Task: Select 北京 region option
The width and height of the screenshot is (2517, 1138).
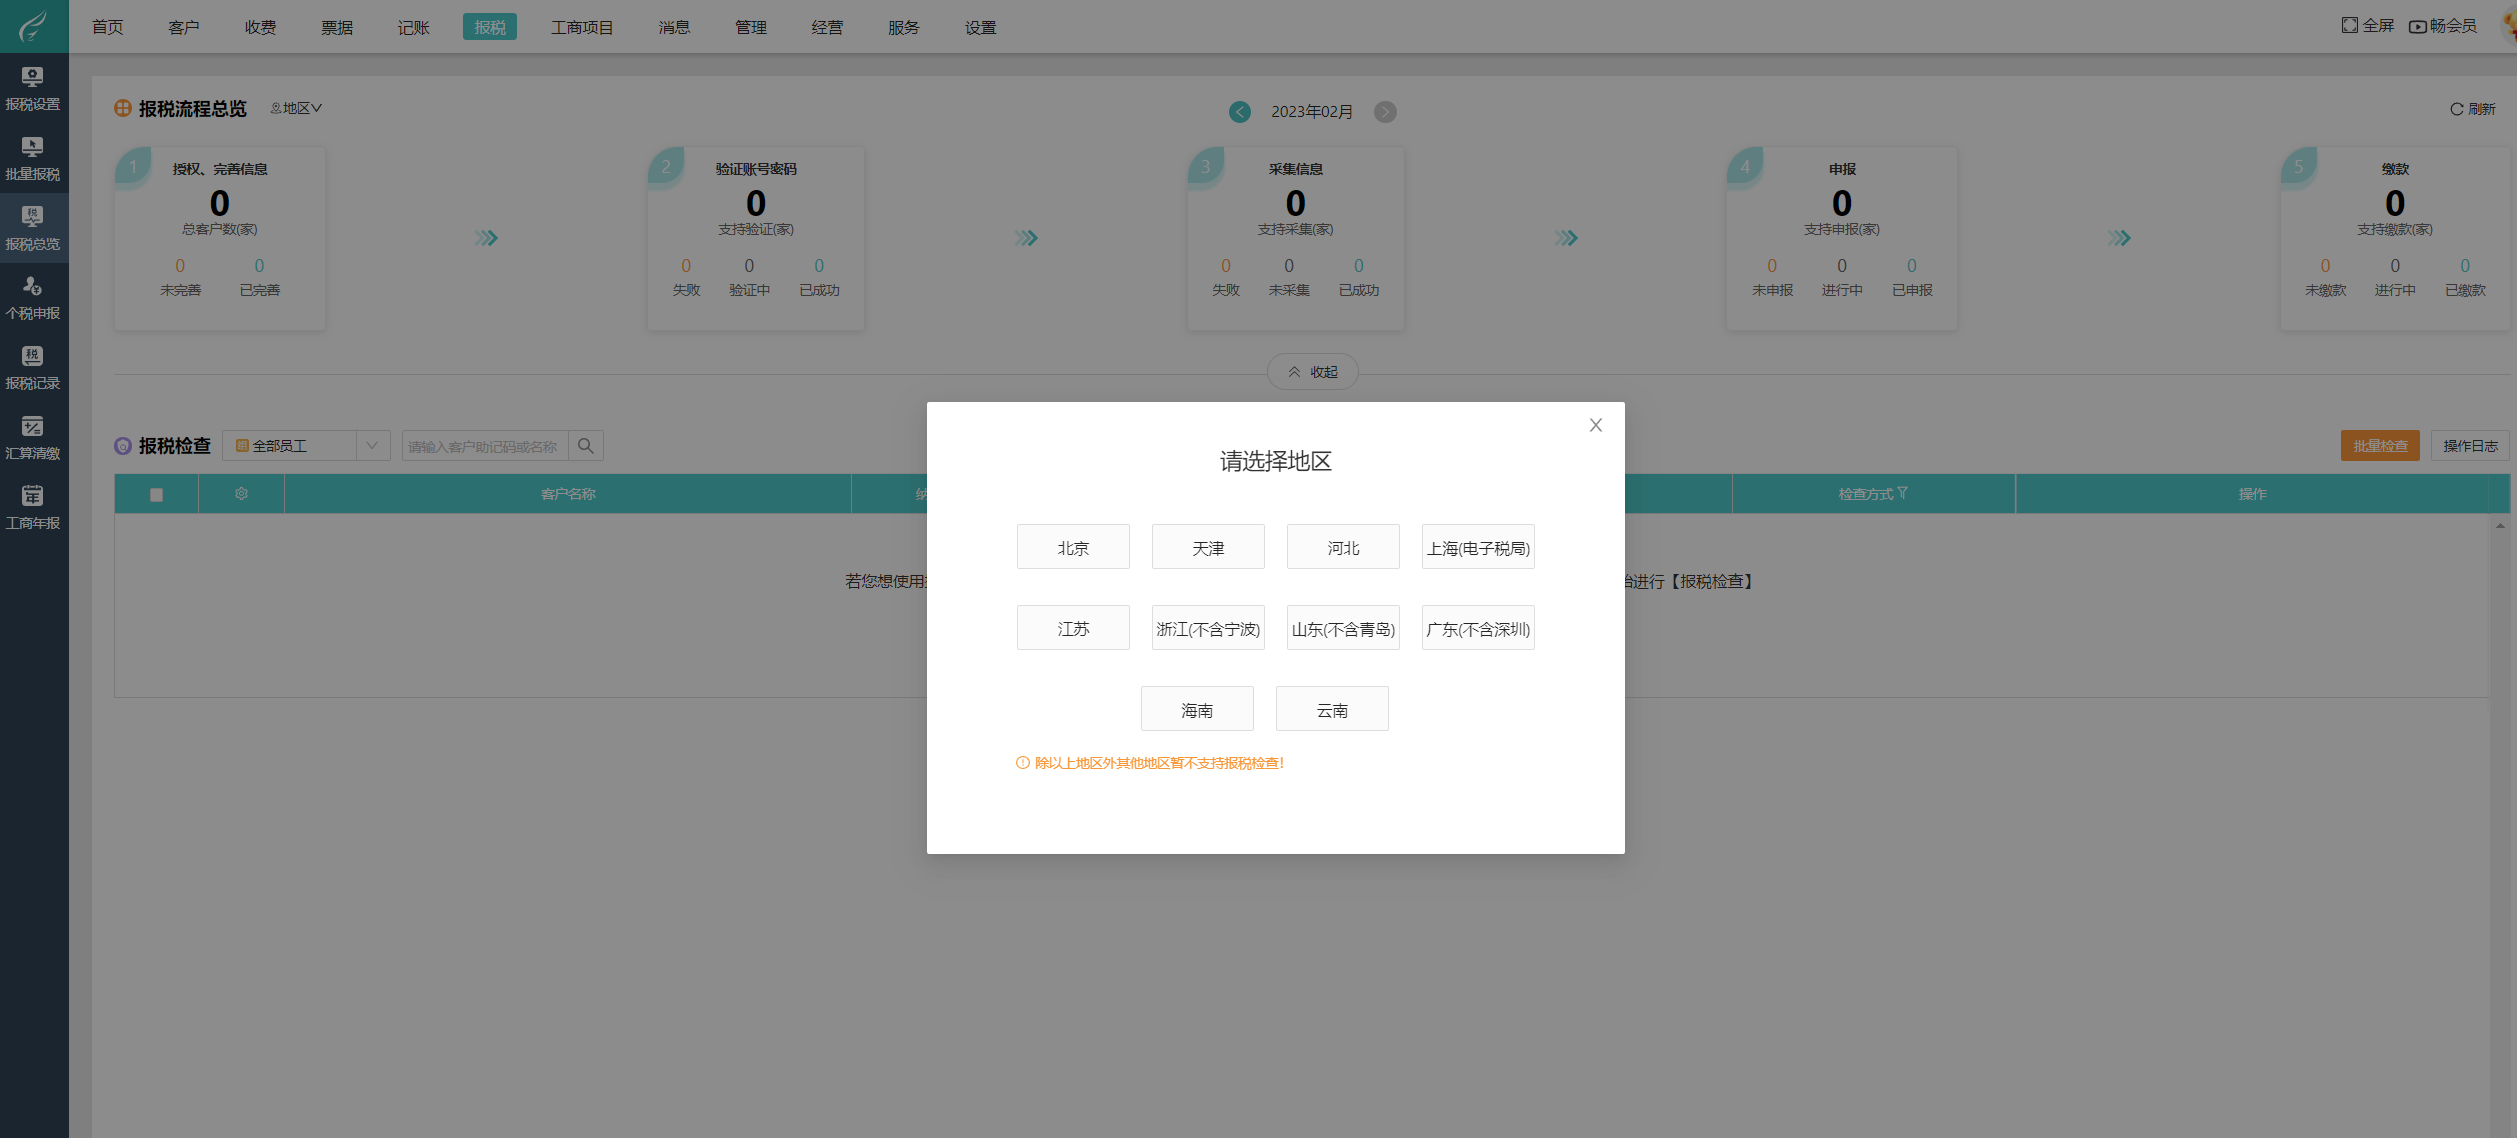Action: click(1072, 547)
